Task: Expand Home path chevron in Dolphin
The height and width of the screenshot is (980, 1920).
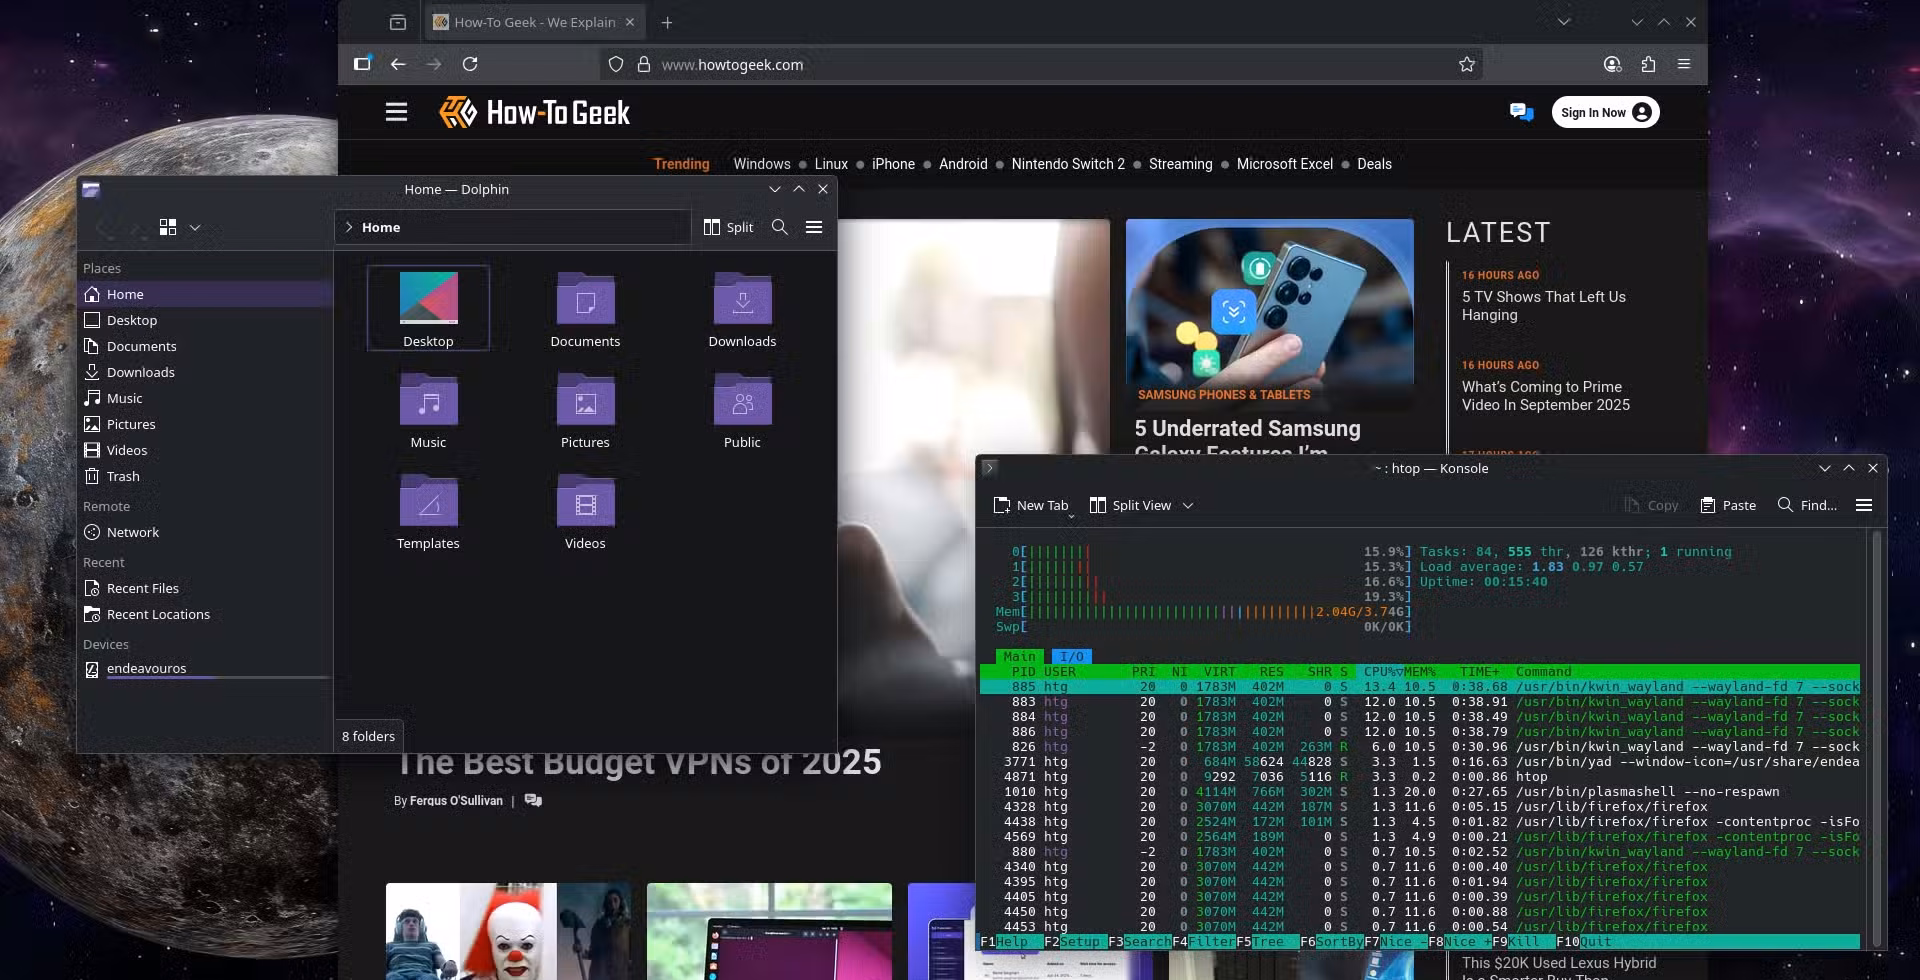Action: pyautogui.click(x=349, y=227)
